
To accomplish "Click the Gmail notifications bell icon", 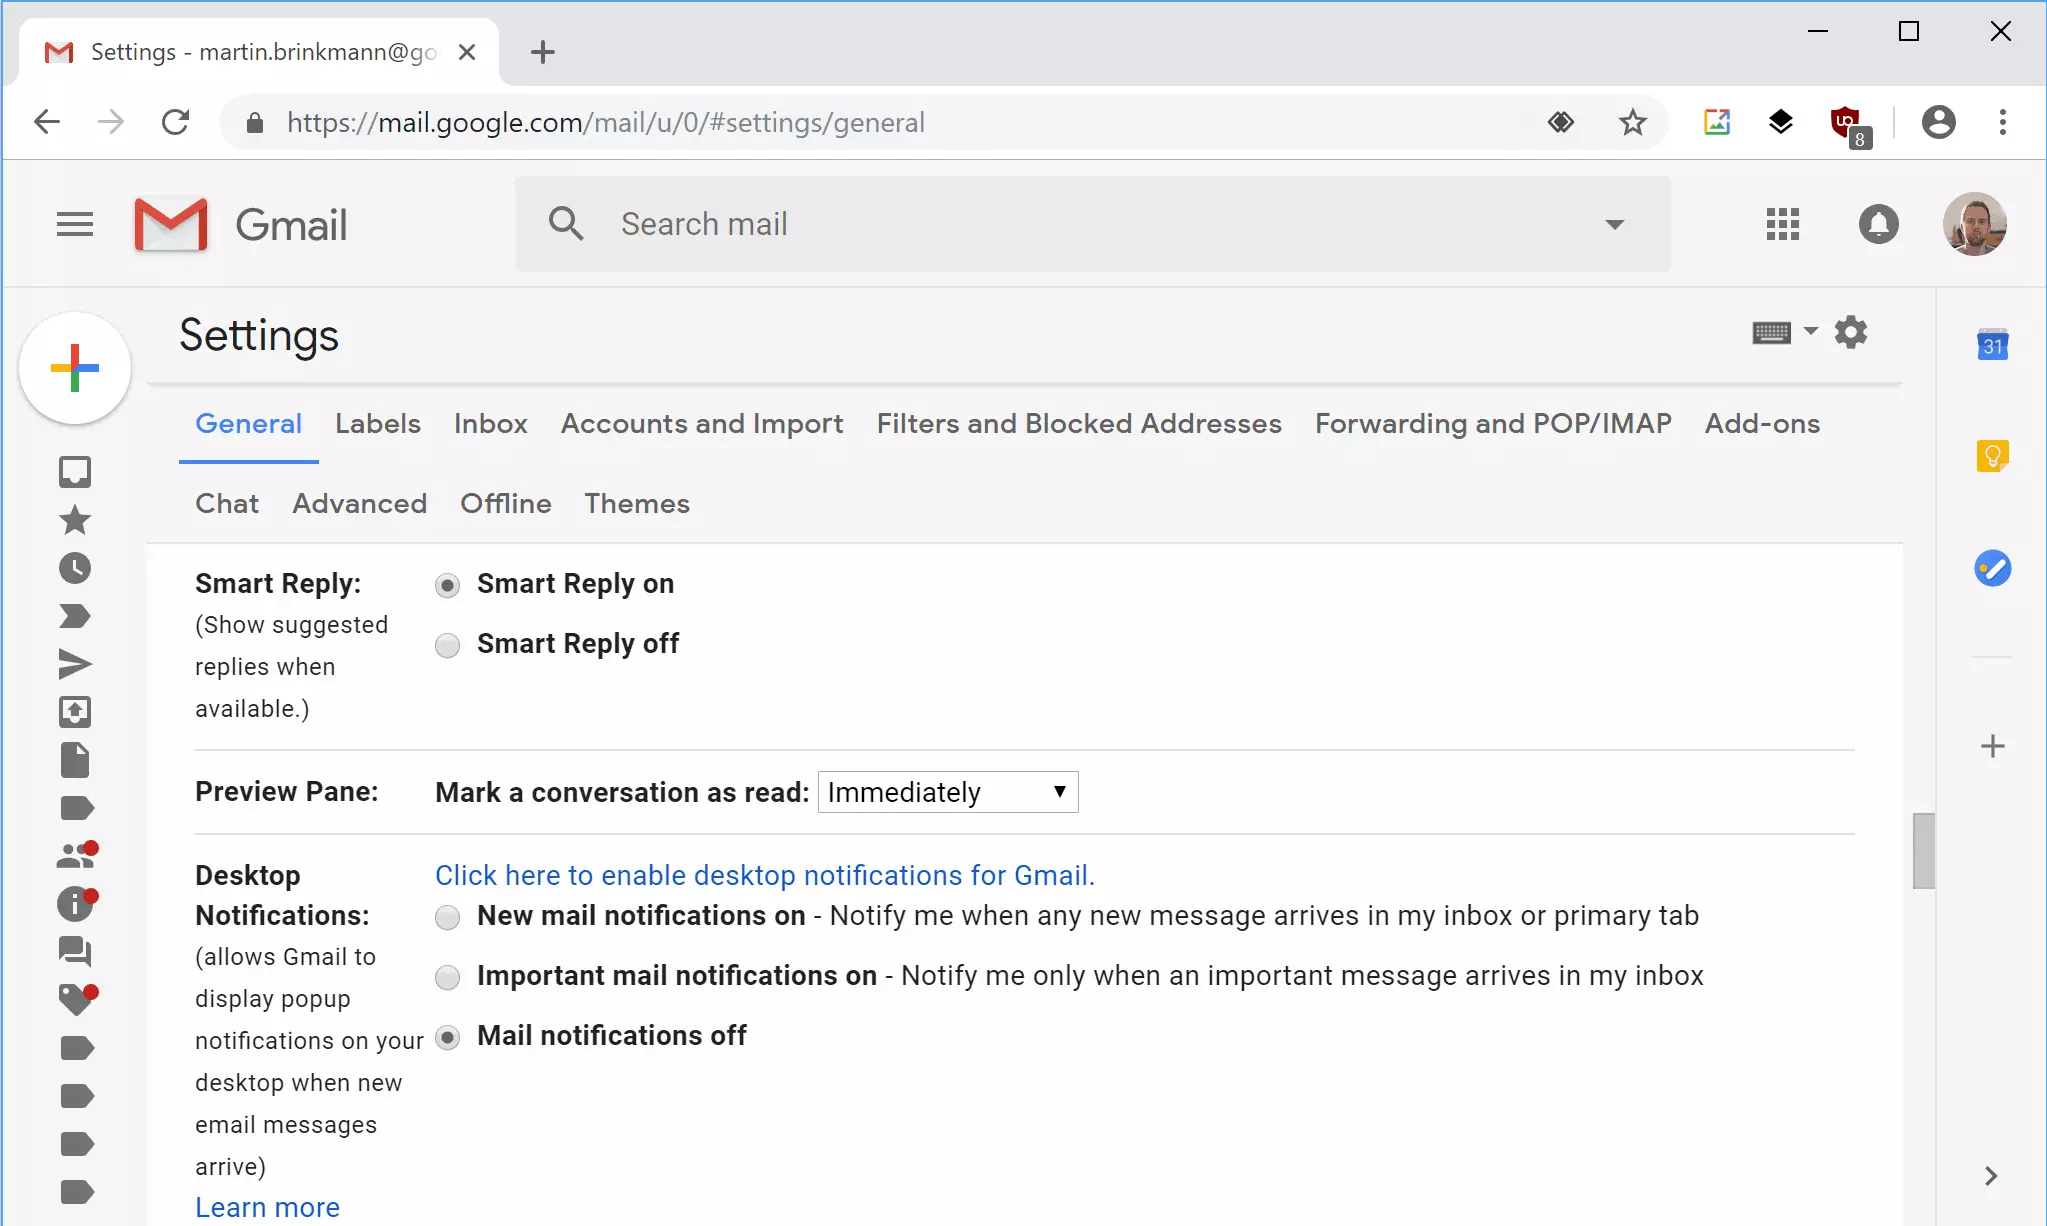I will coord(1876,223).
